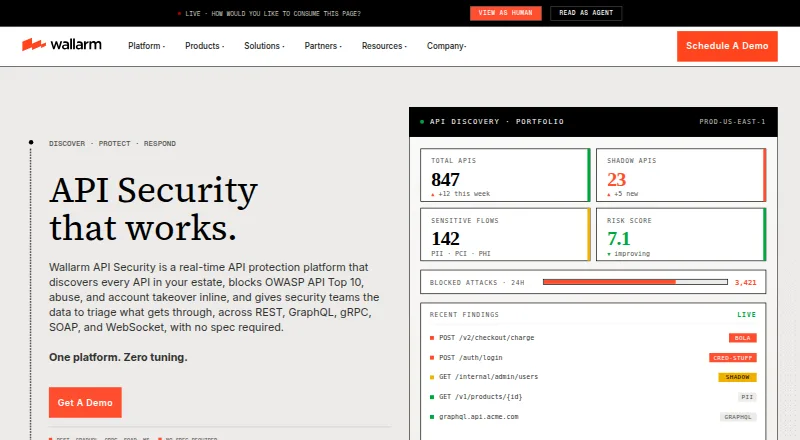Image resolution: width=800 pixels, height=440 pixels.
Task: Click the Discover Protect Respond tagline
Action: tap(112, 143)
